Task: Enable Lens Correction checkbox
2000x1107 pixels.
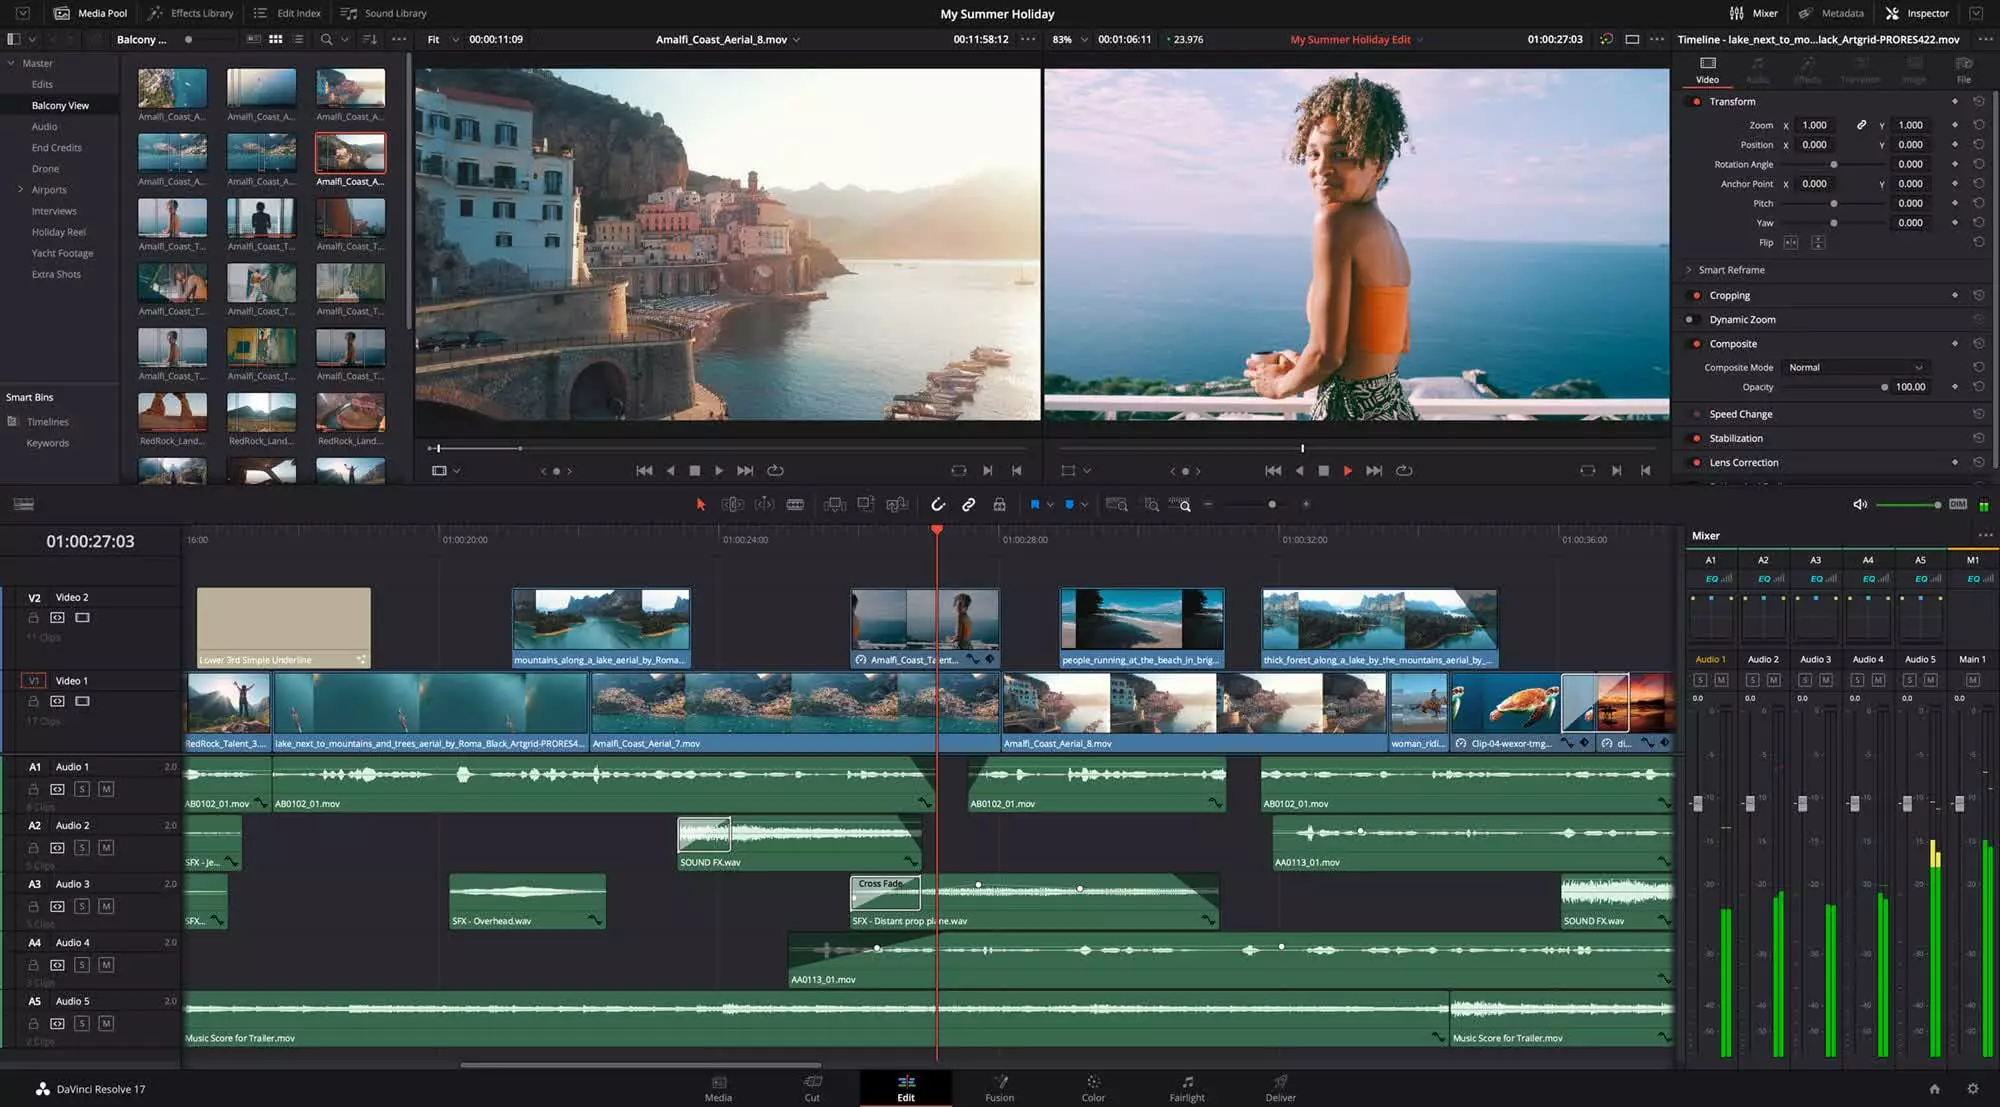Action: click(1696, 462)
